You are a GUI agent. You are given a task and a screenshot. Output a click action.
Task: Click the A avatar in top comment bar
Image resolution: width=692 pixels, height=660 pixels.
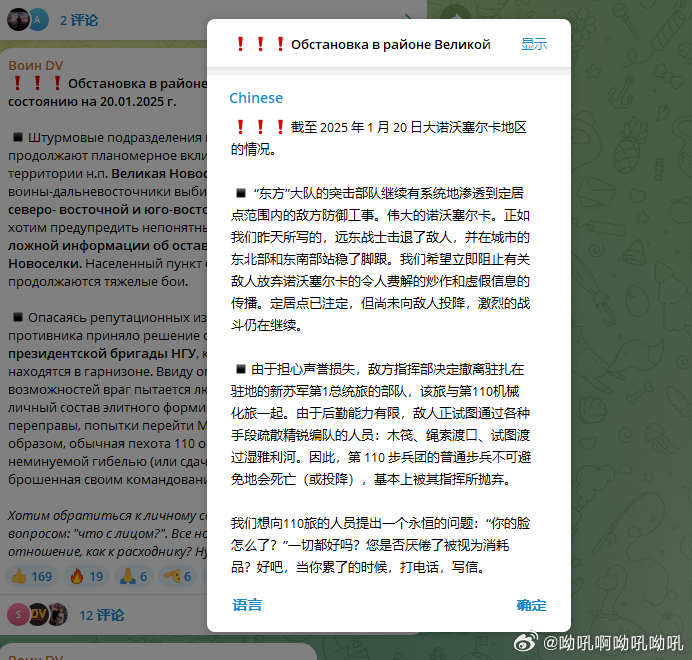click(38, 20)
